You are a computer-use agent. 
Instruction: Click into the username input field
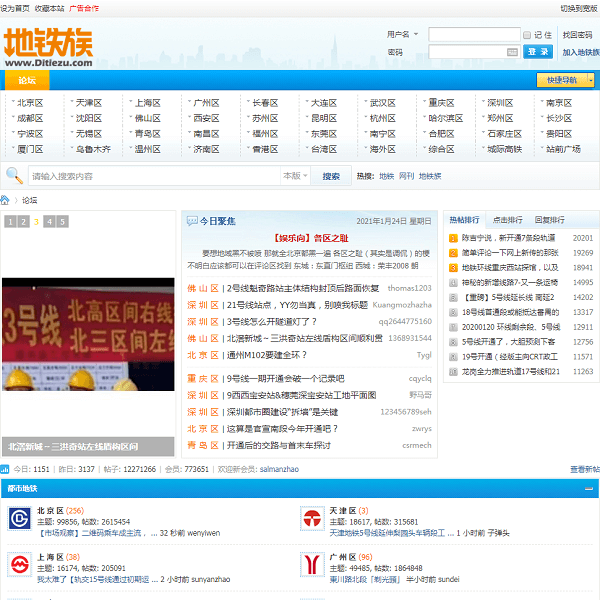(473, 35)
